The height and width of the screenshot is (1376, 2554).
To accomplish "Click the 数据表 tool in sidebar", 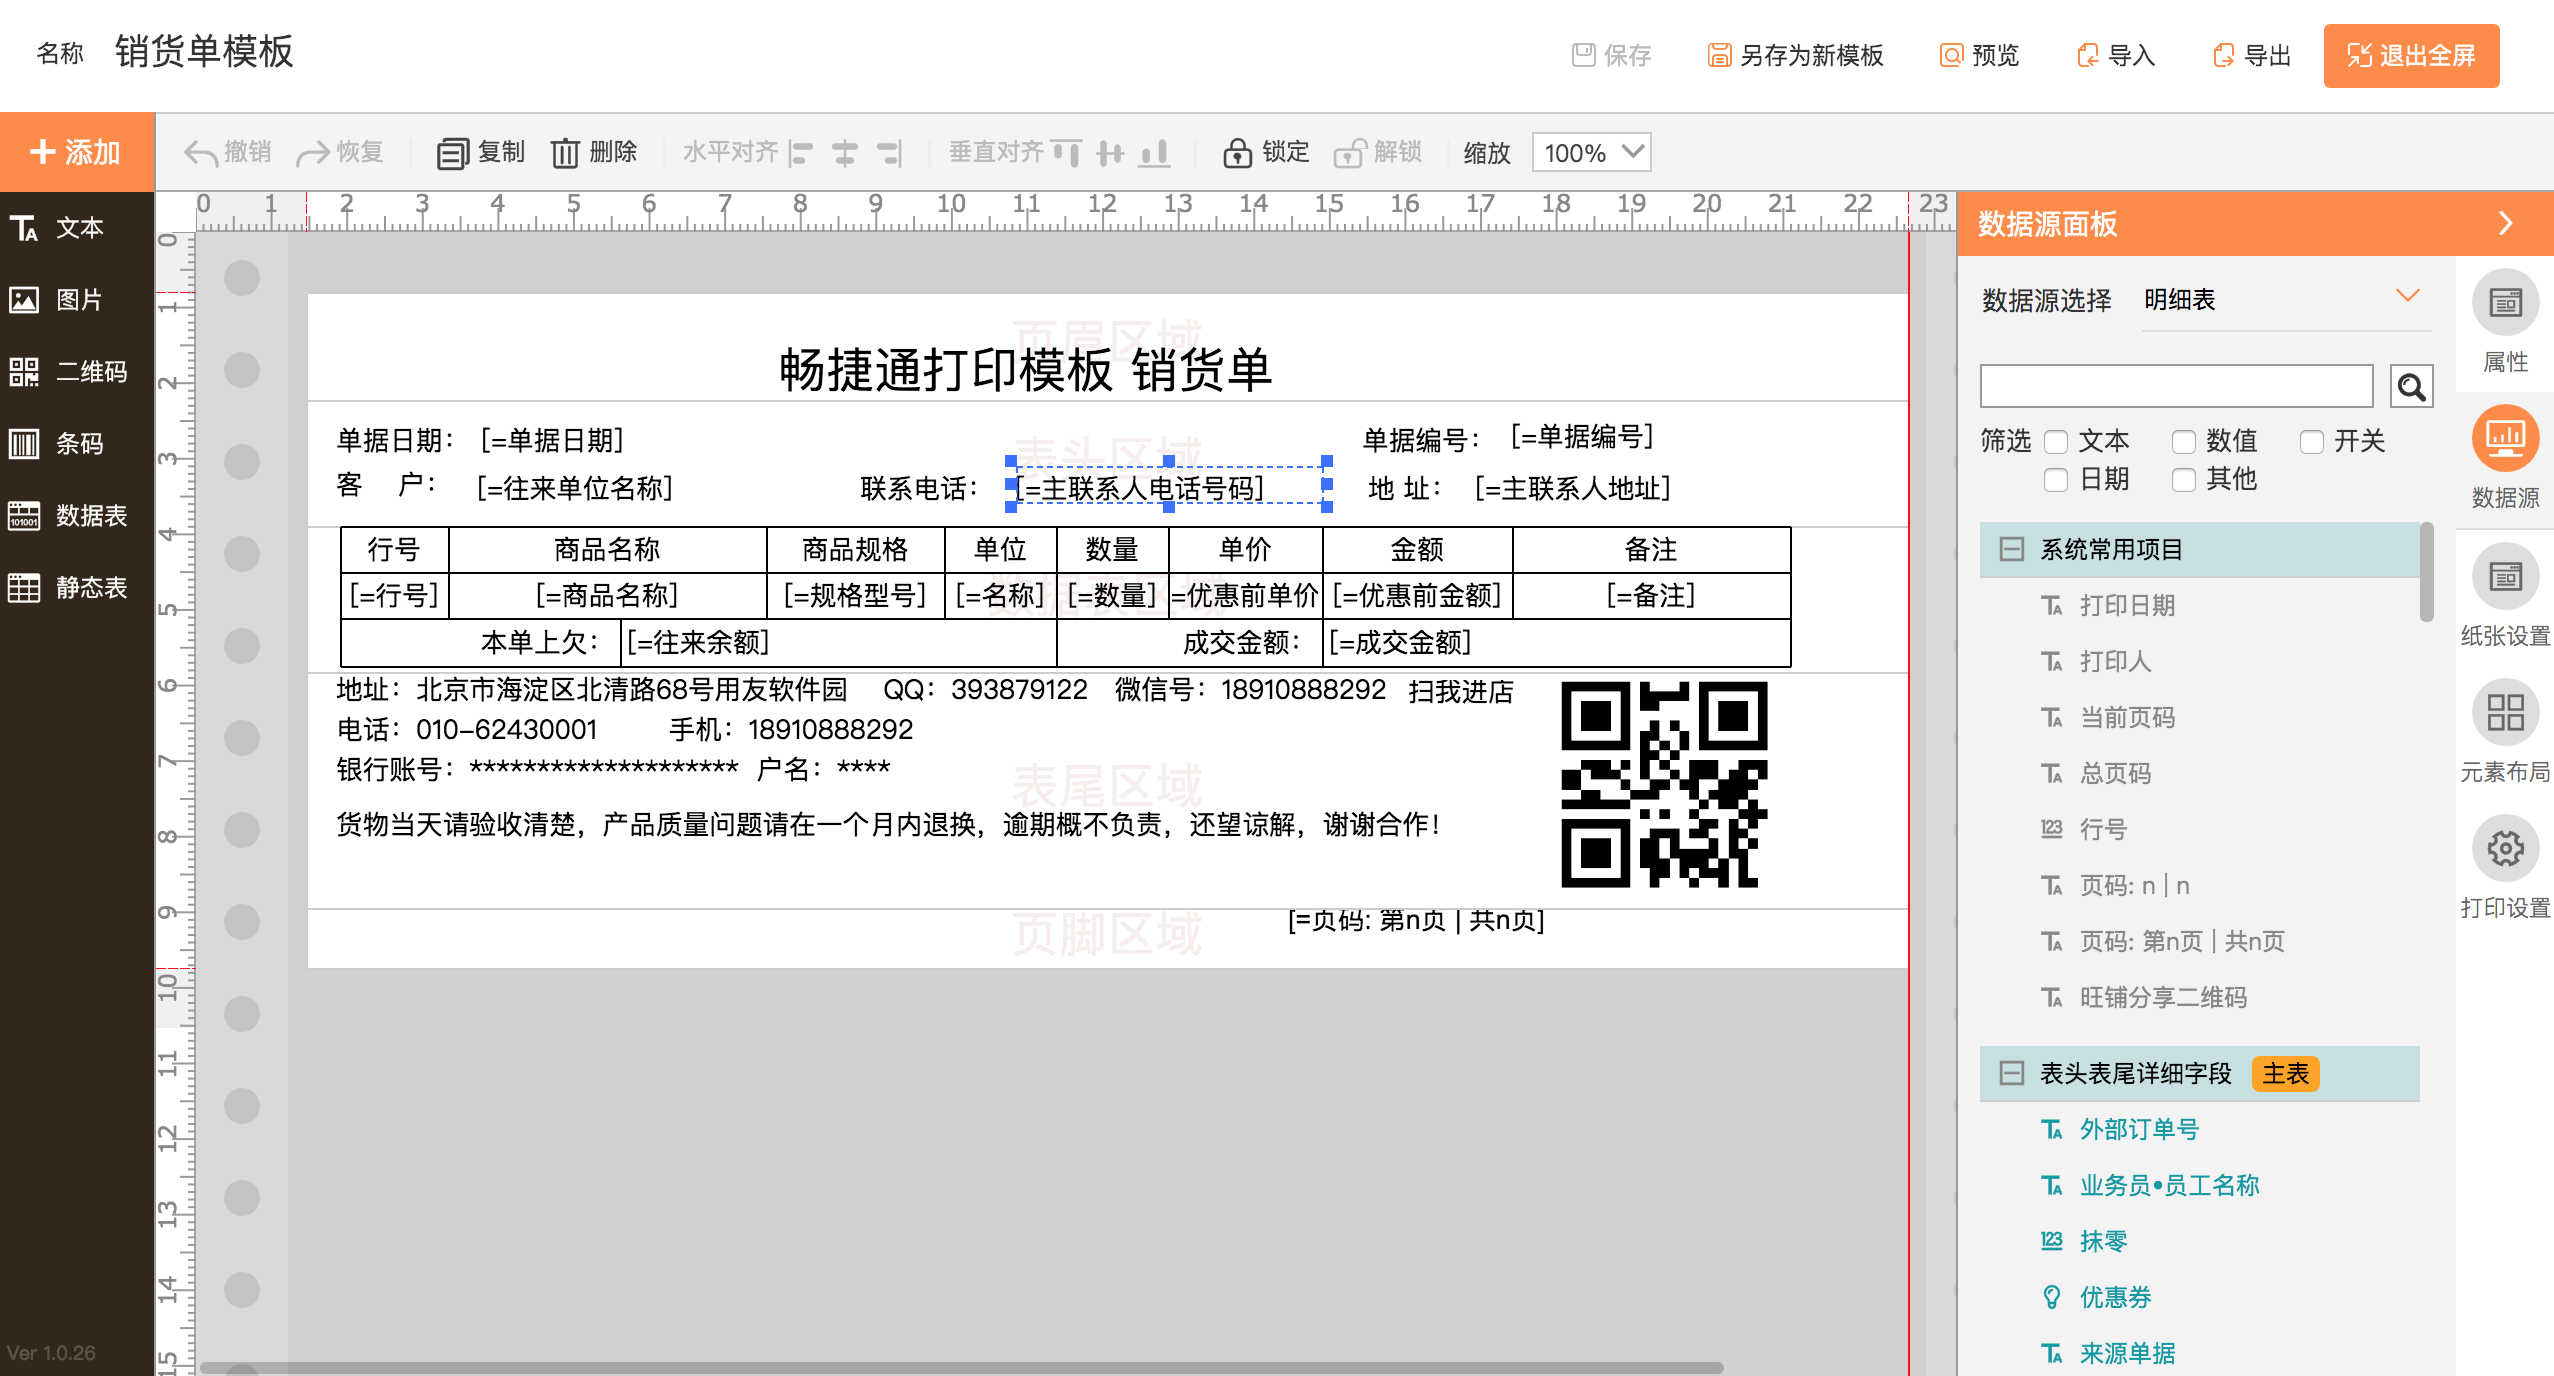I will click(x=76, y=513).
